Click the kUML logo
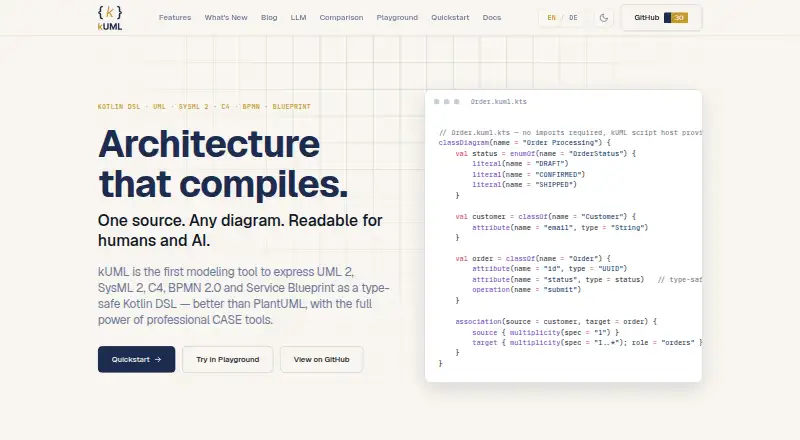This screenshot has height=440, width=800. coord(110,18)
